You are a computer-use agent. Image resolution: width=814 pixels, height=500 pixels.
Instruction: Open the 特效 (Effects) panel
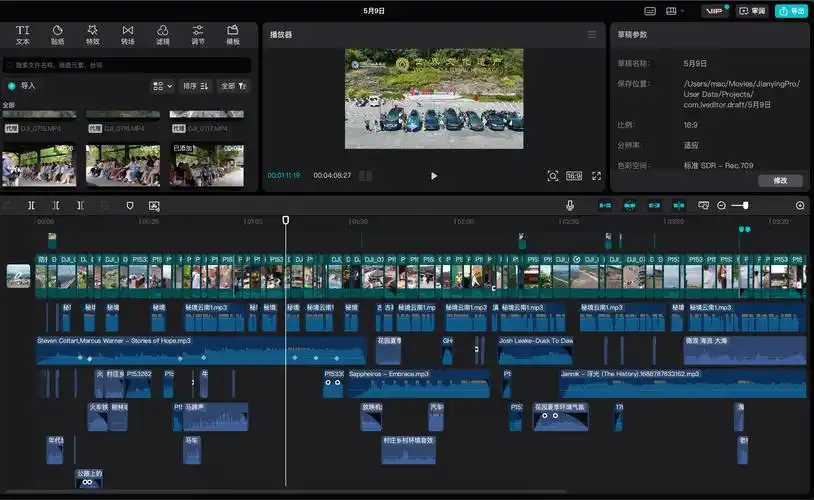click(92, 35)
